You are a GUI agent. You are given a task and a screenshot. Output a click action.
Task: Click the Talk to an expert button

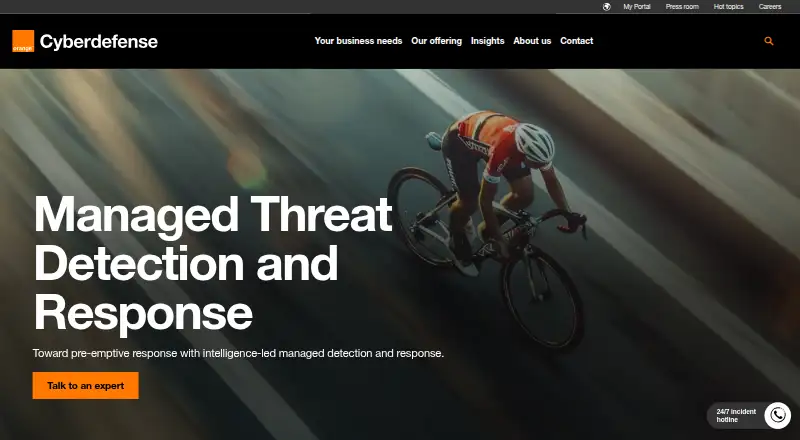coord(86,385)
